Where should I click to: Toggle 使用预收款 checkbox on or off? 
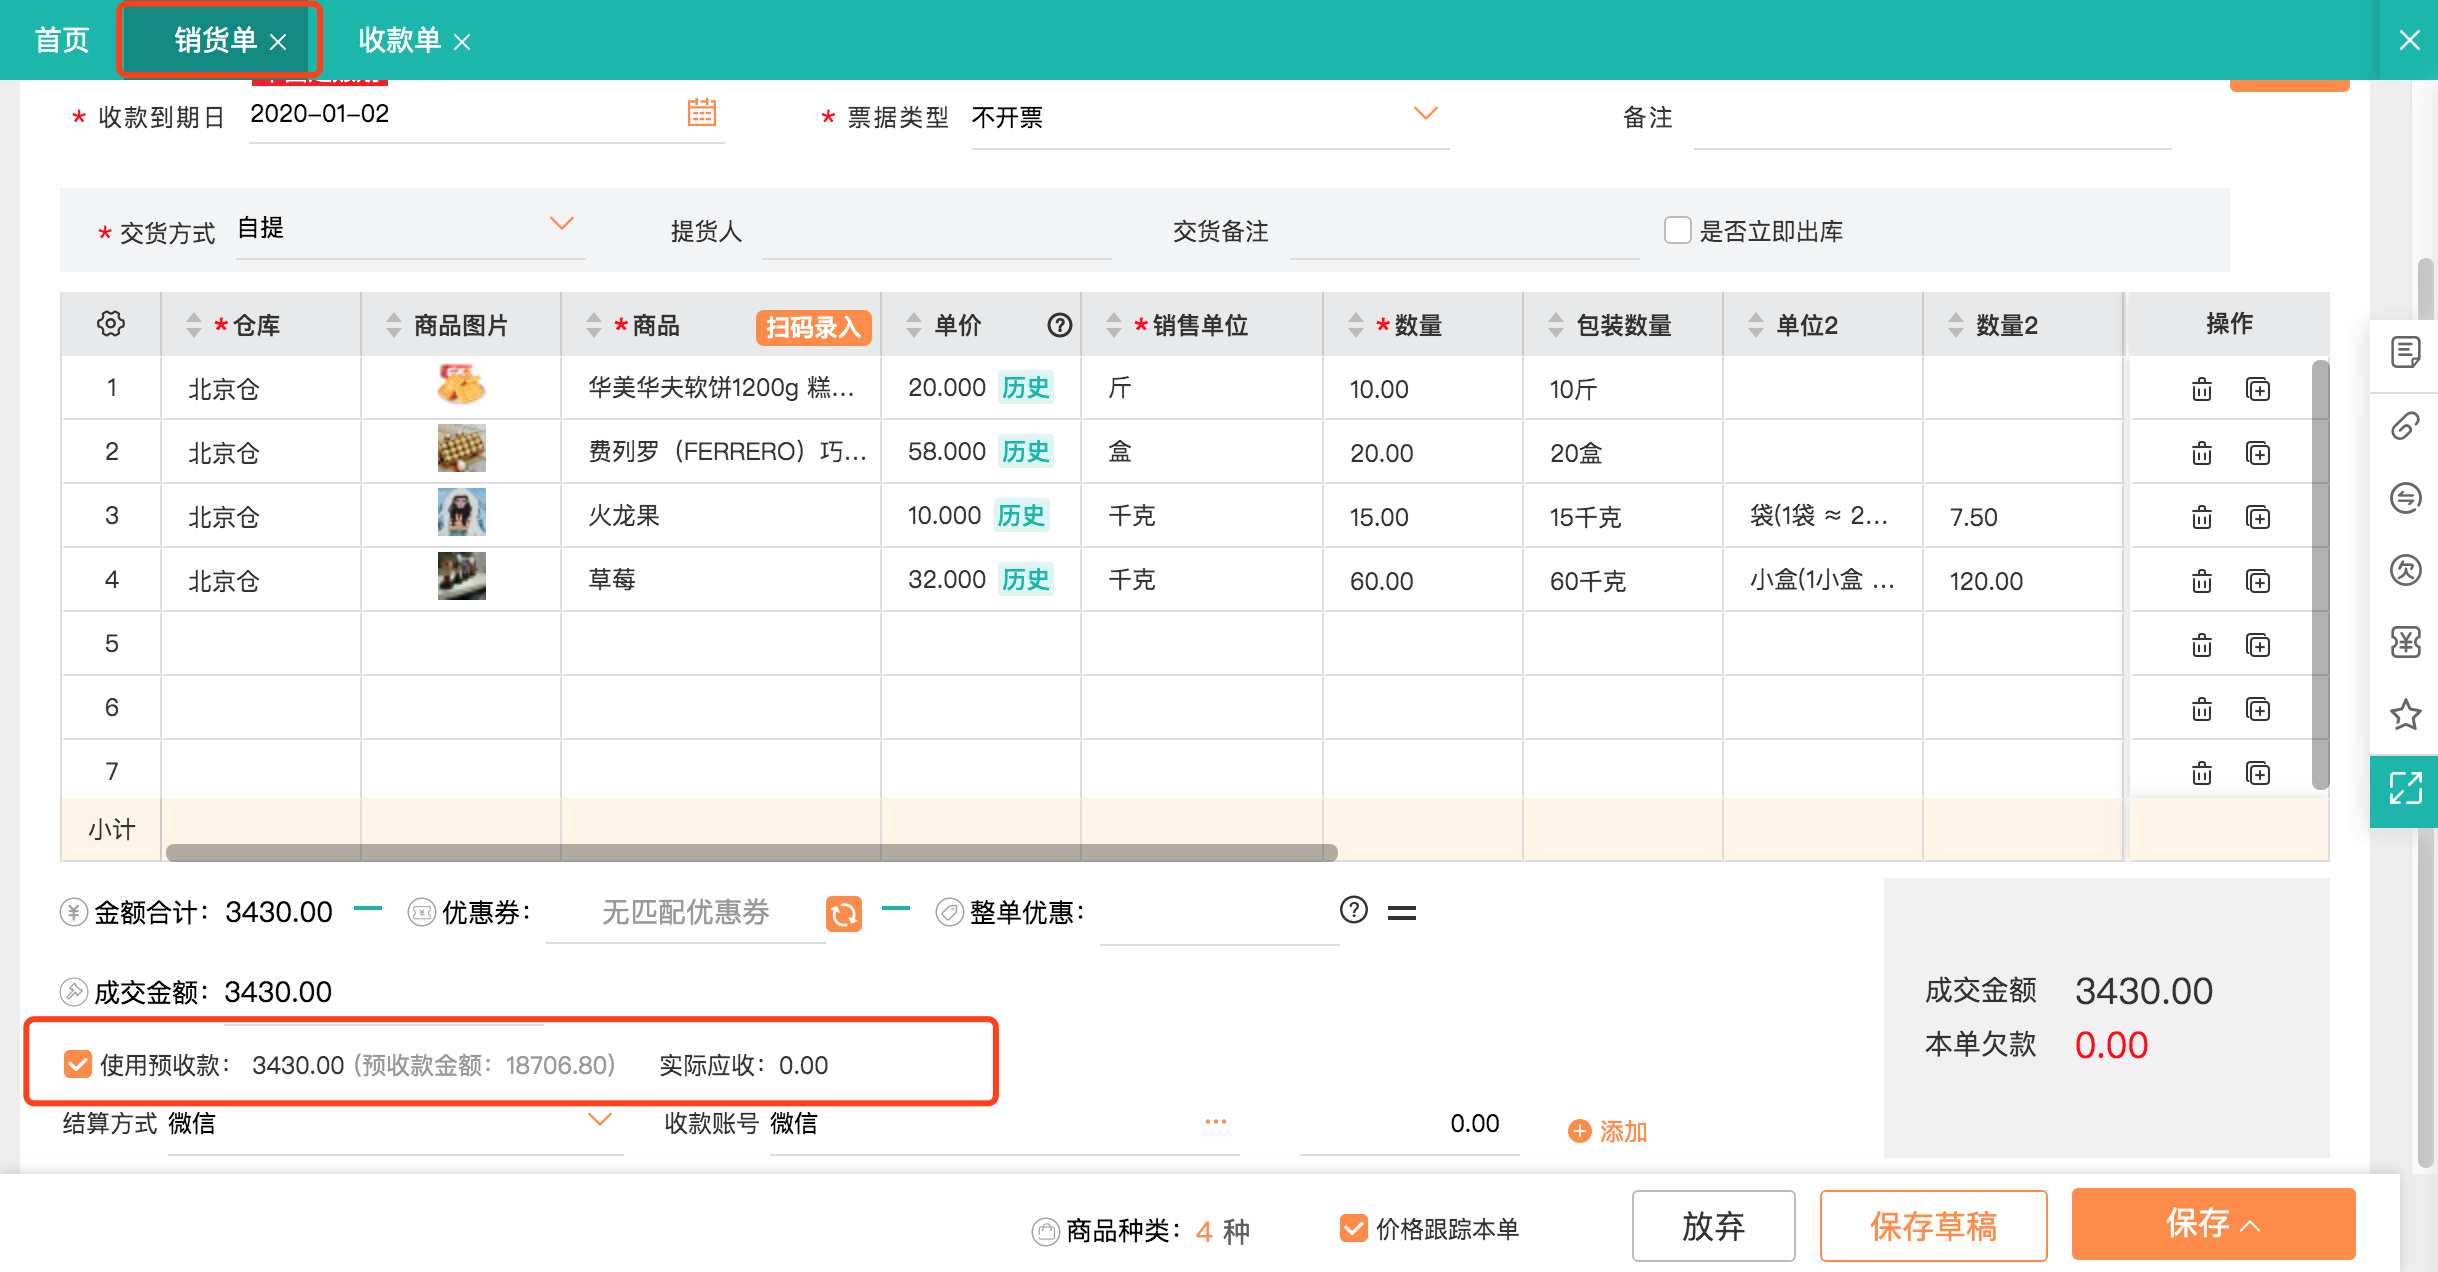coord(76,1064)
